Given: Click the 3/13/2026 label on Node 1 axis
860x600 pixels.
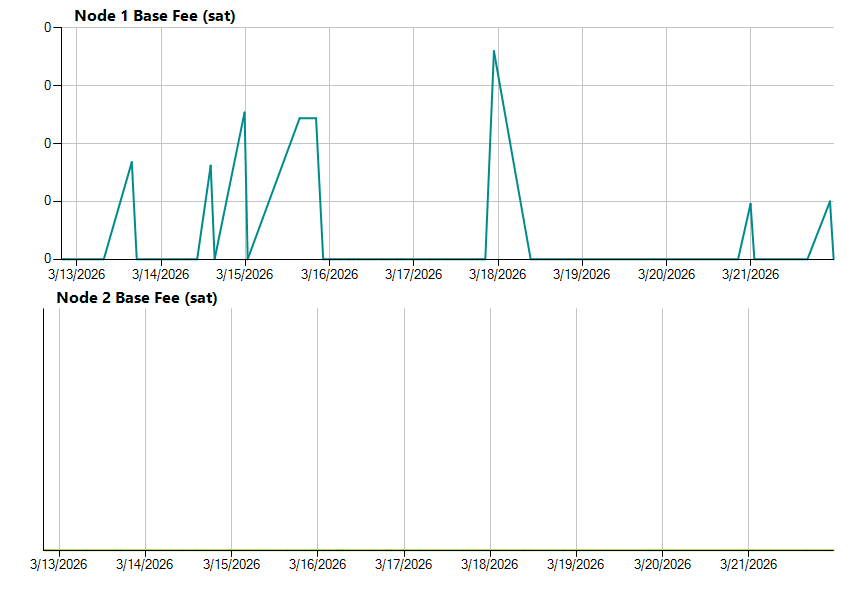Looking at the screenshot, I should click(x=77, y=274).
